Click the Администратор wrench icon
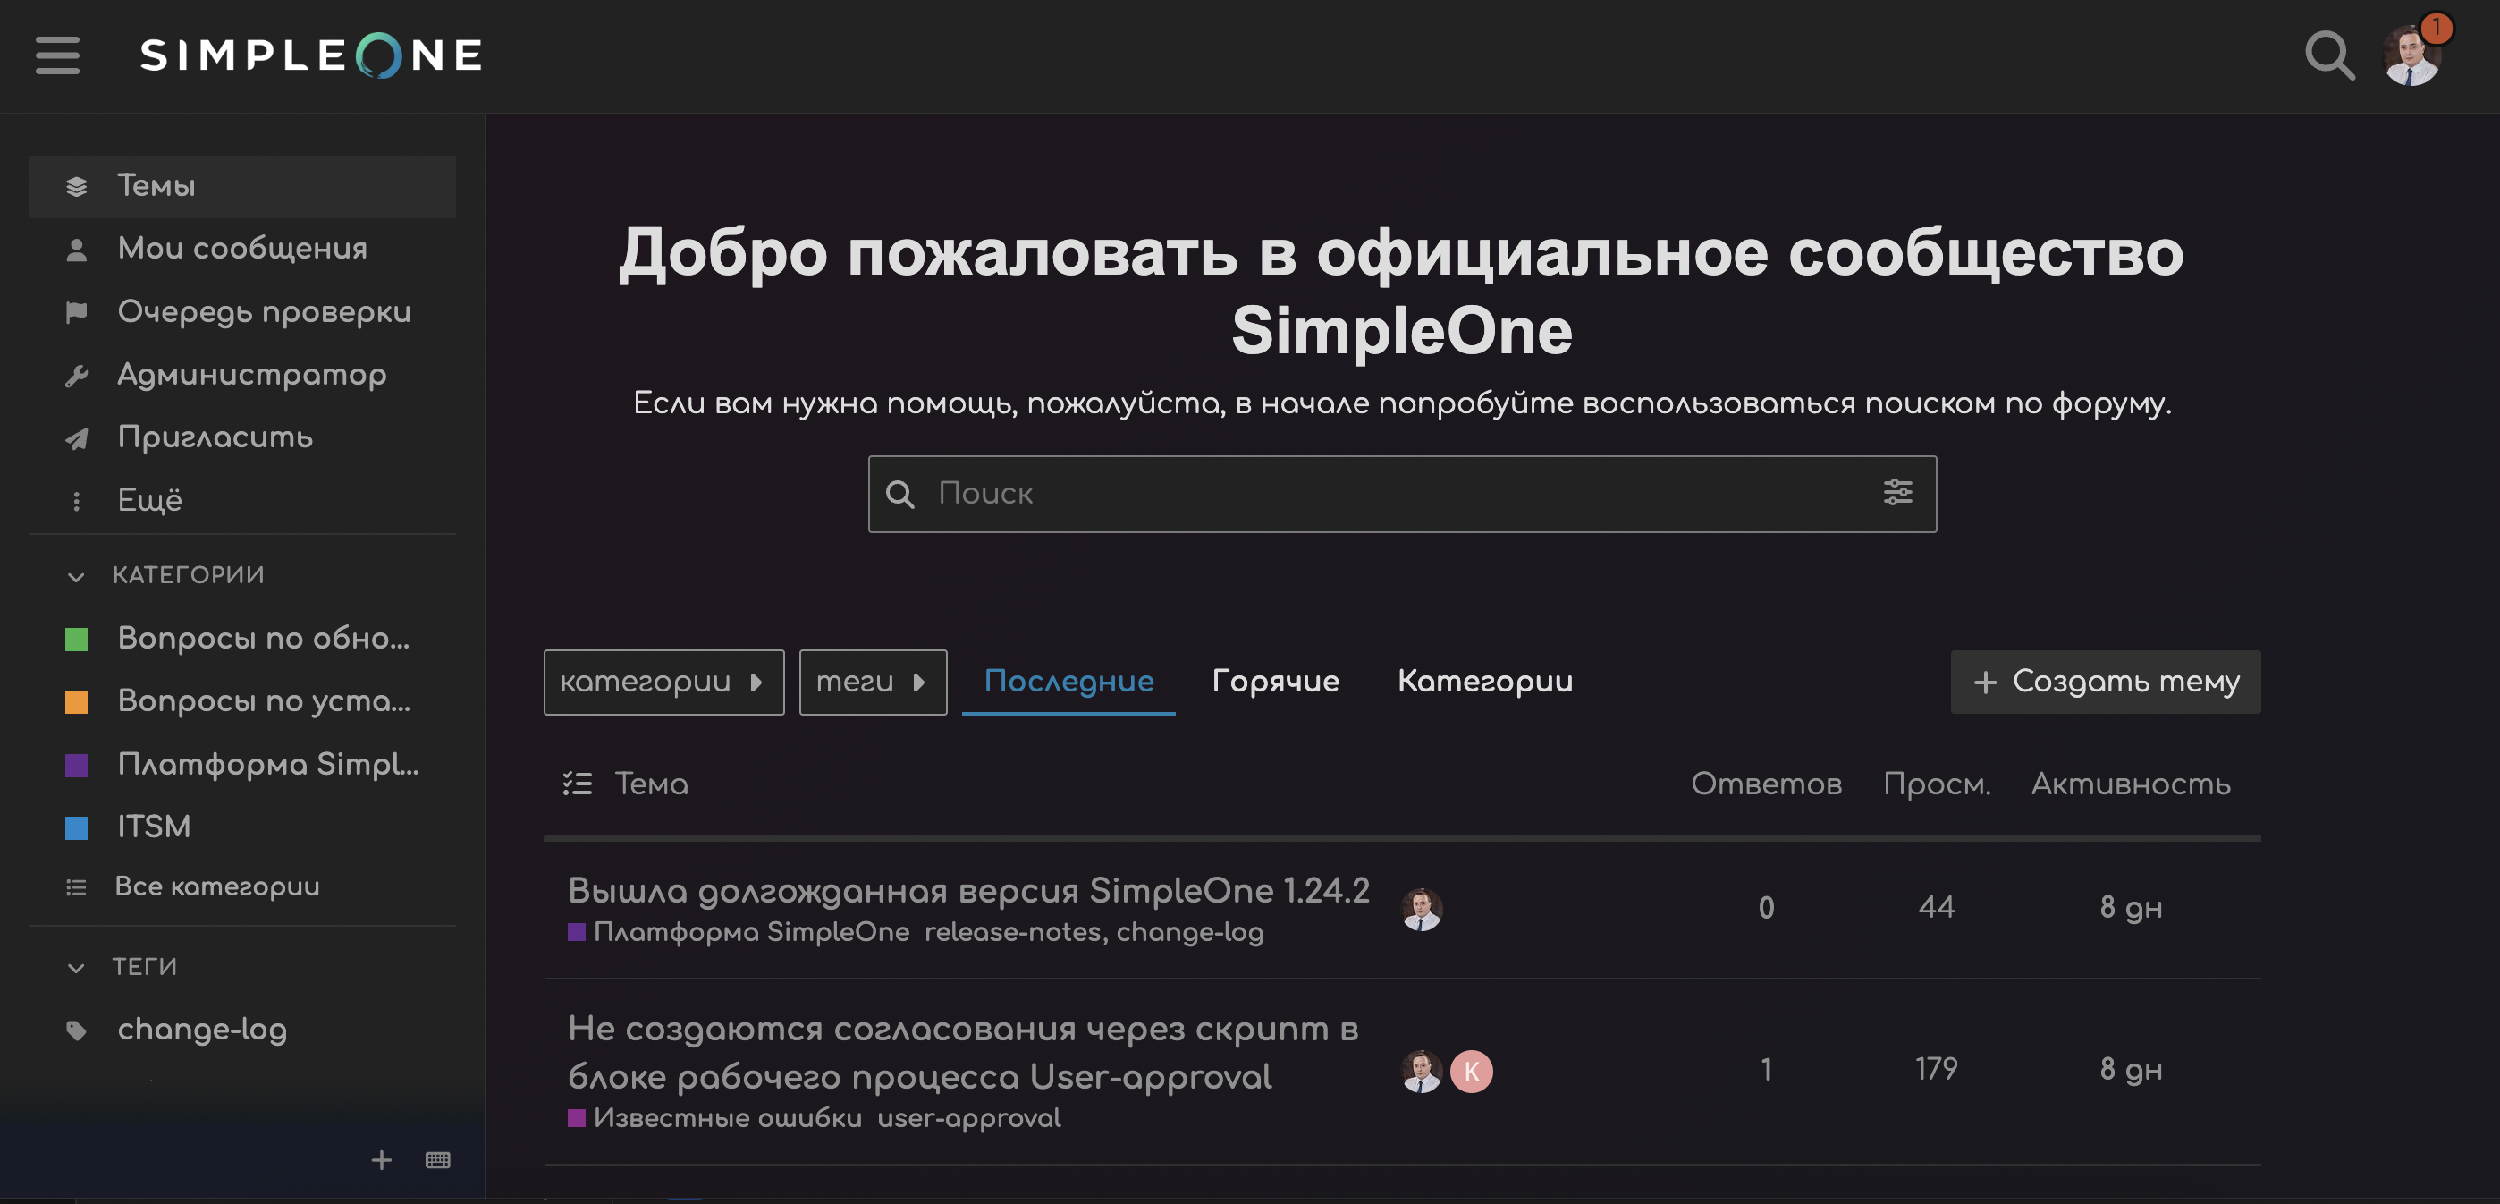2500x1204 pixels. pyautogui.click(x=77, y=373)
